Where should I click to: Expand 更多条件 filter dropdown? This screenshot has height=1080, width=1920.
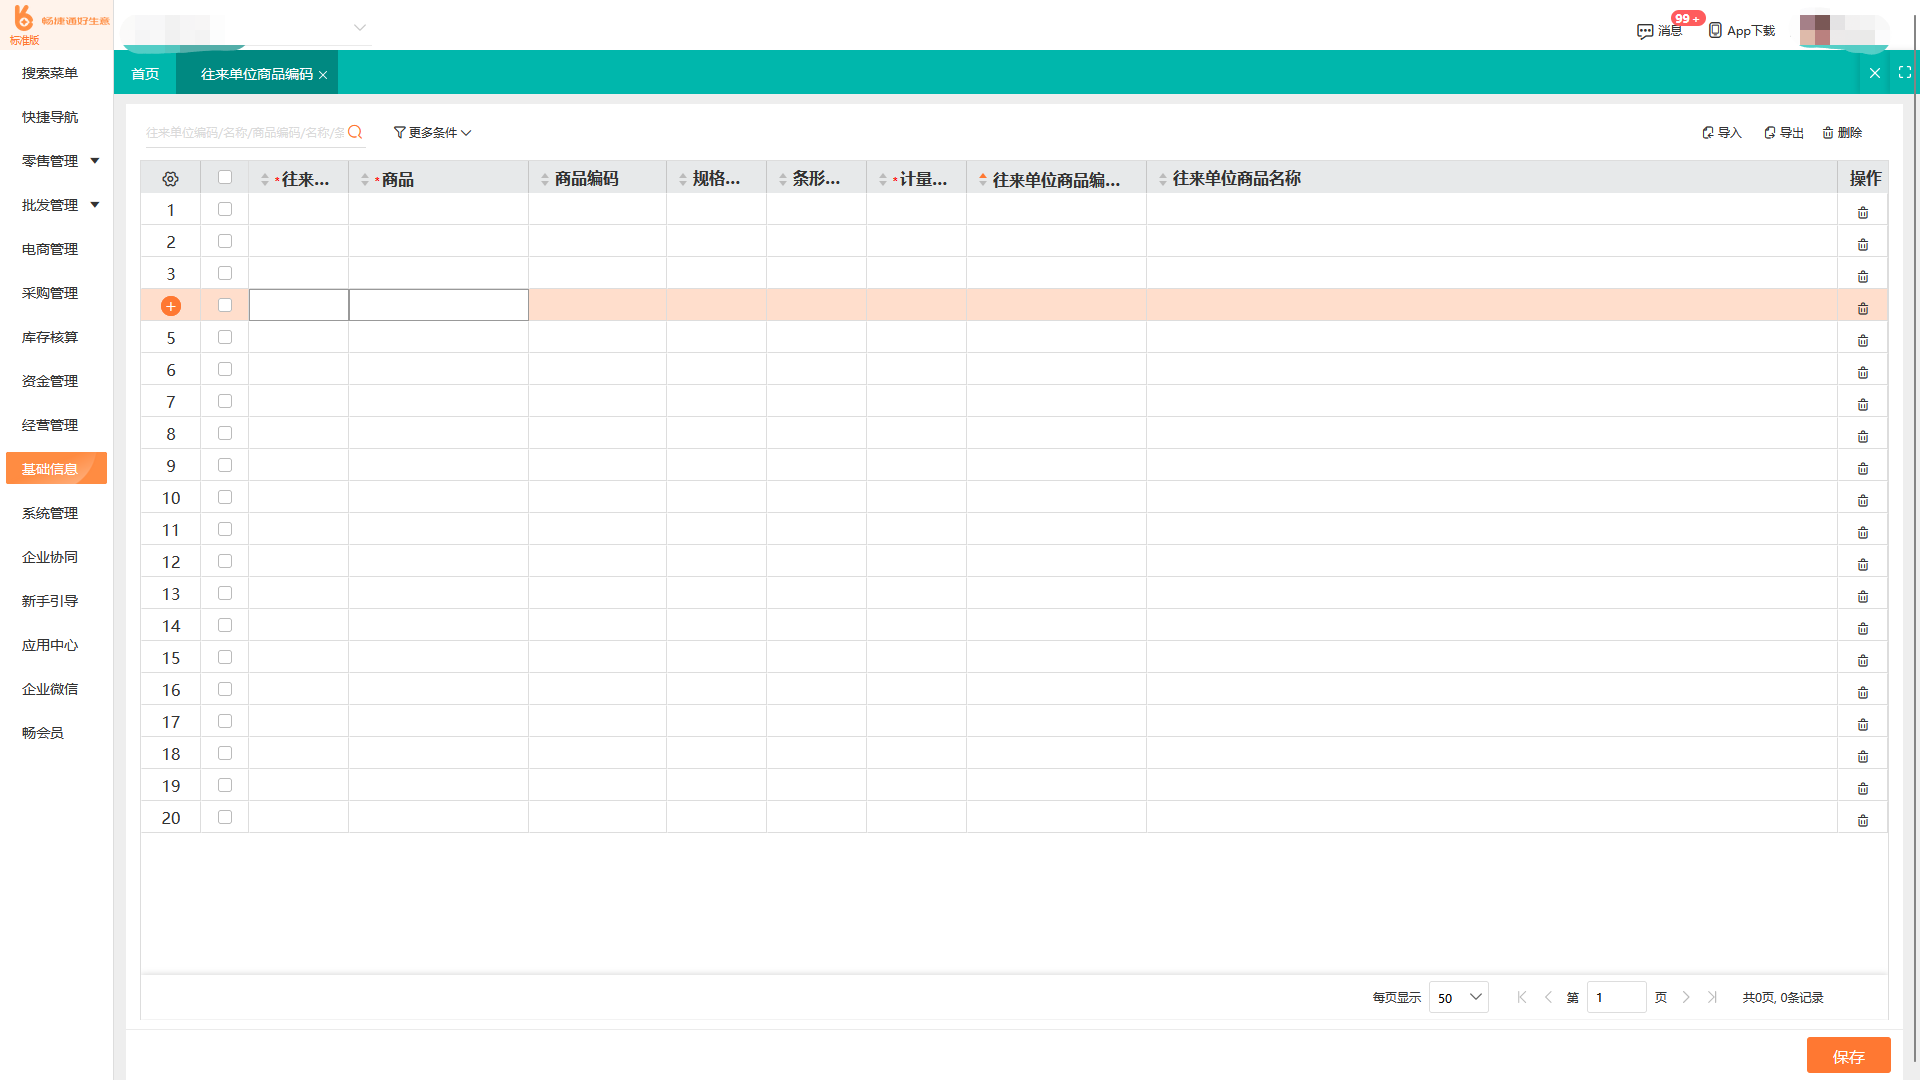click(431, 132)
